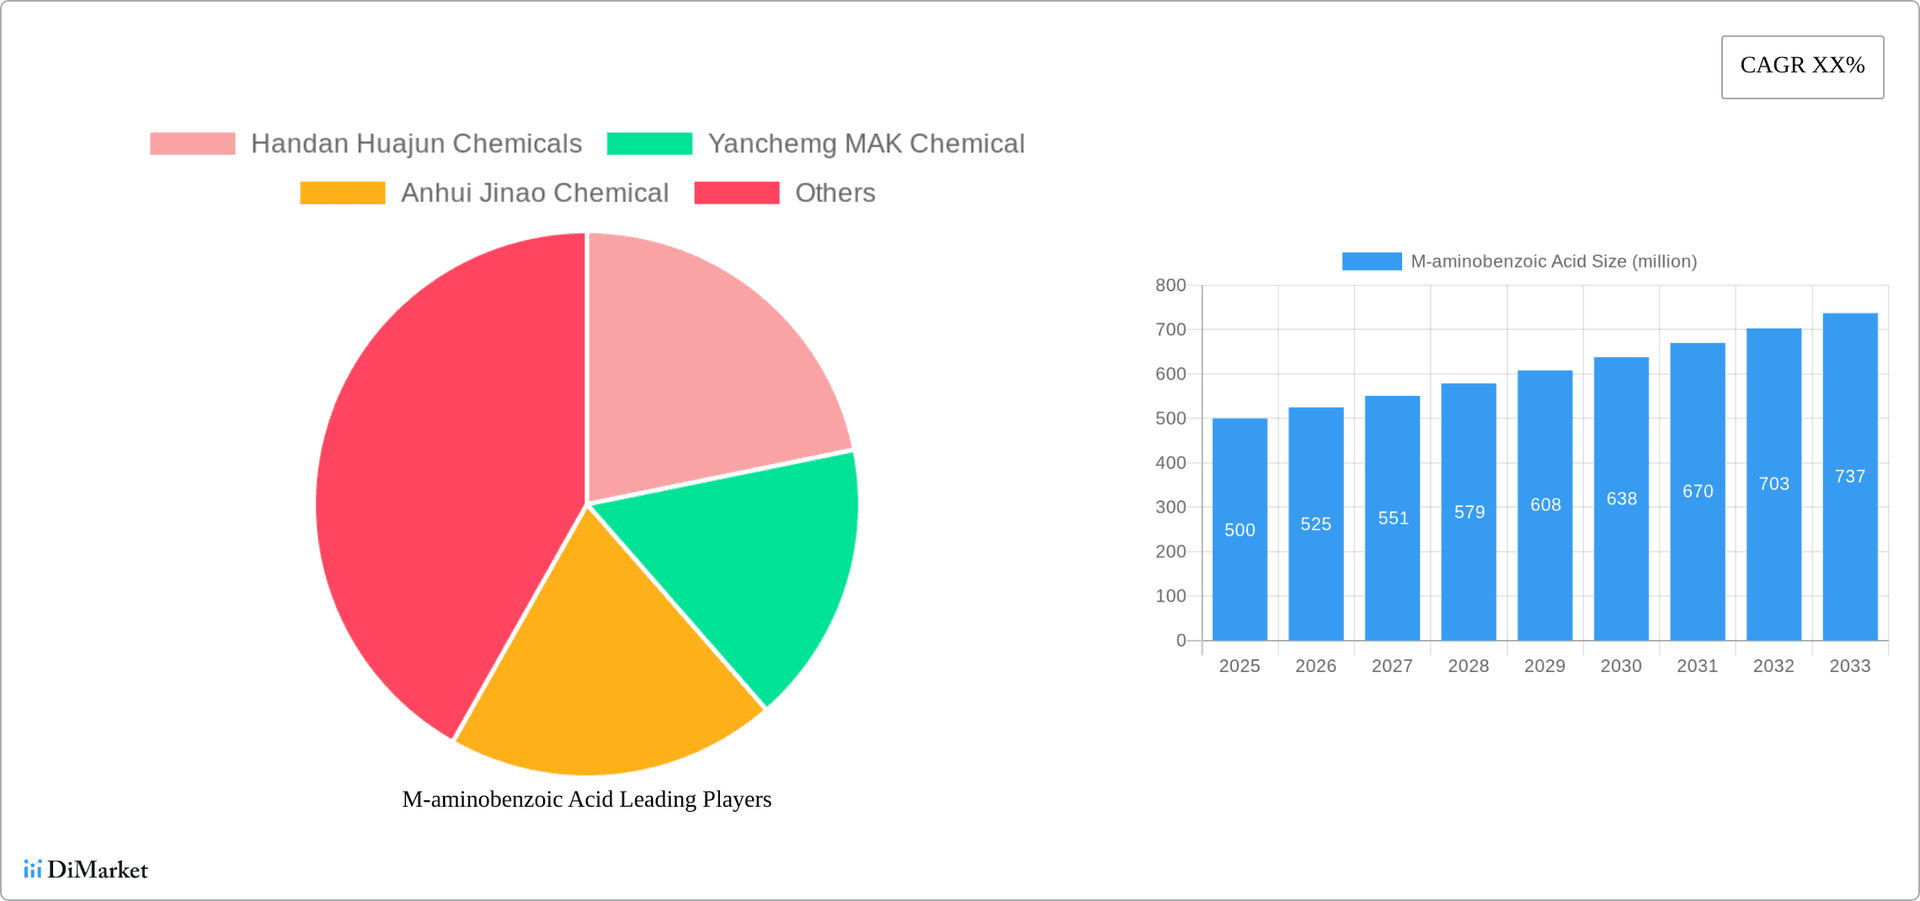Viewport: 1920px width, 901px height.
Task: Select the orange Anhui Jinao Chemical legend swatch
Action: (342, 192)
